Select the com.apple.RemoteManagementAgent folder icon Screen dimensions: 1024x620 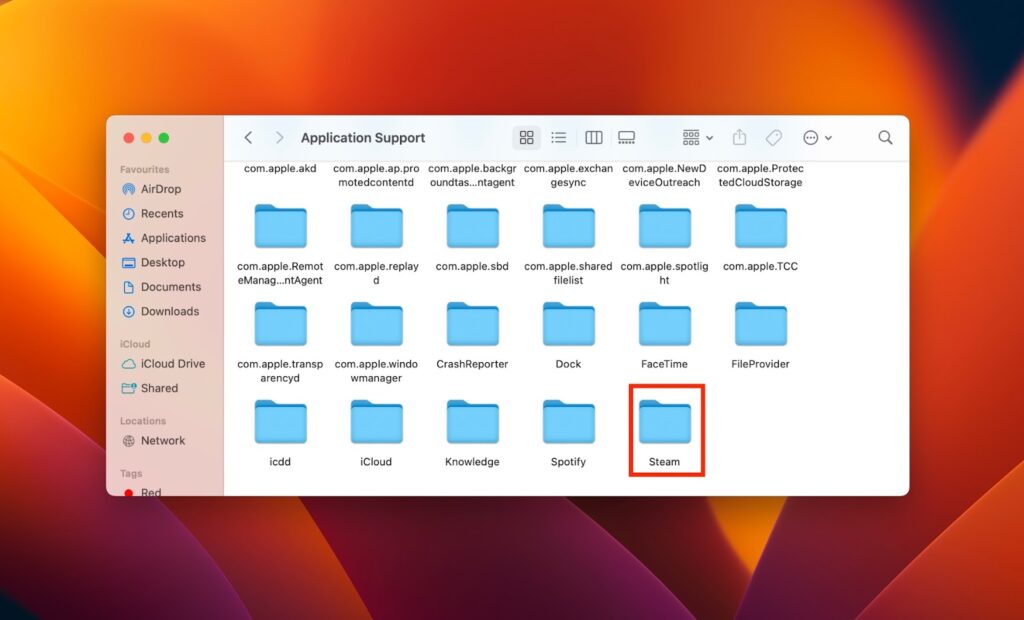click(x=280, y=226)
